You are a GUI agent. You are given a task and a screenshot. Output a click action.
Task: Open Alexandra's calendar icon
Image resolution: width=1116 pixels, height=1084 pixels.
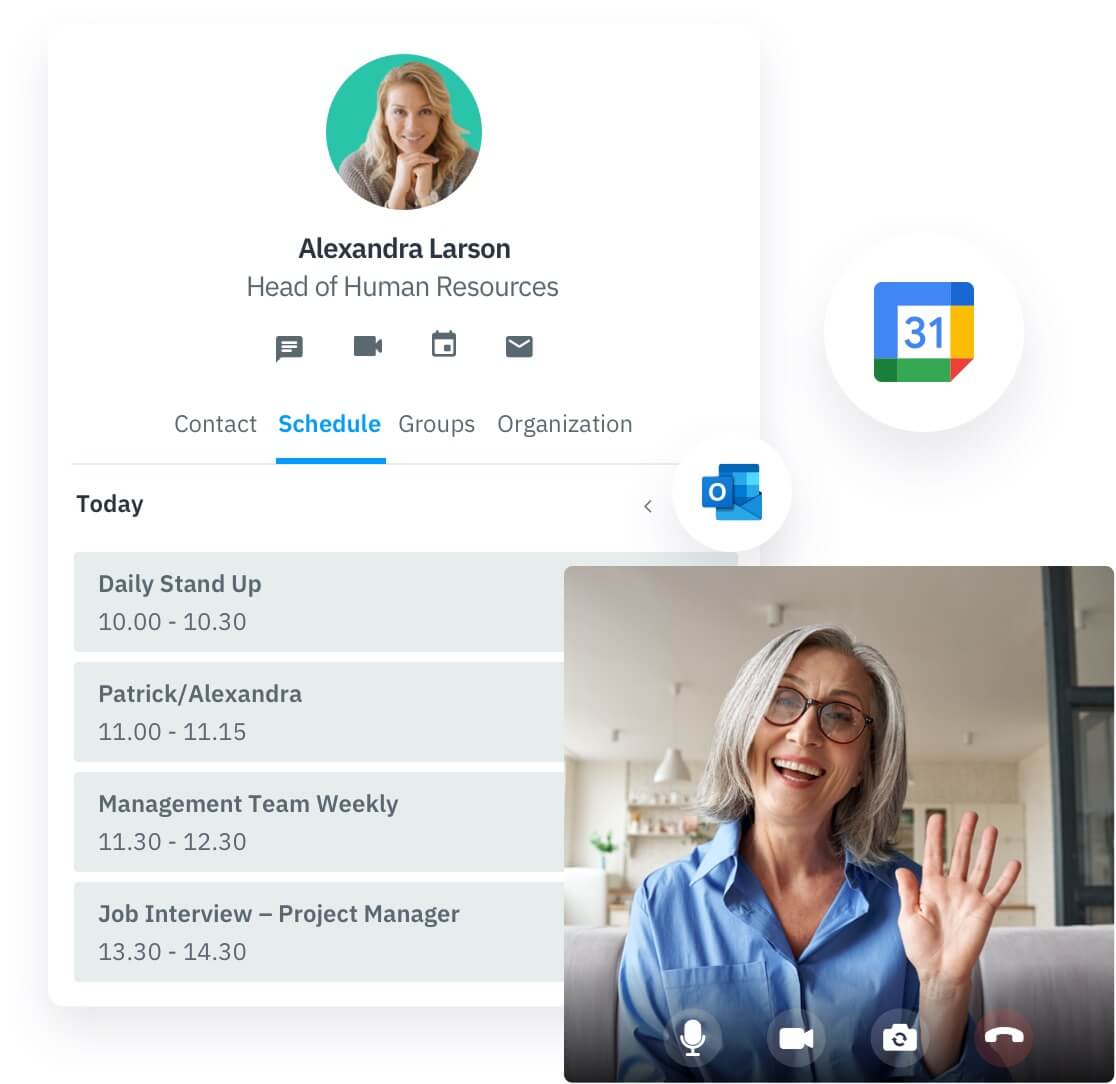coord(443,346)
